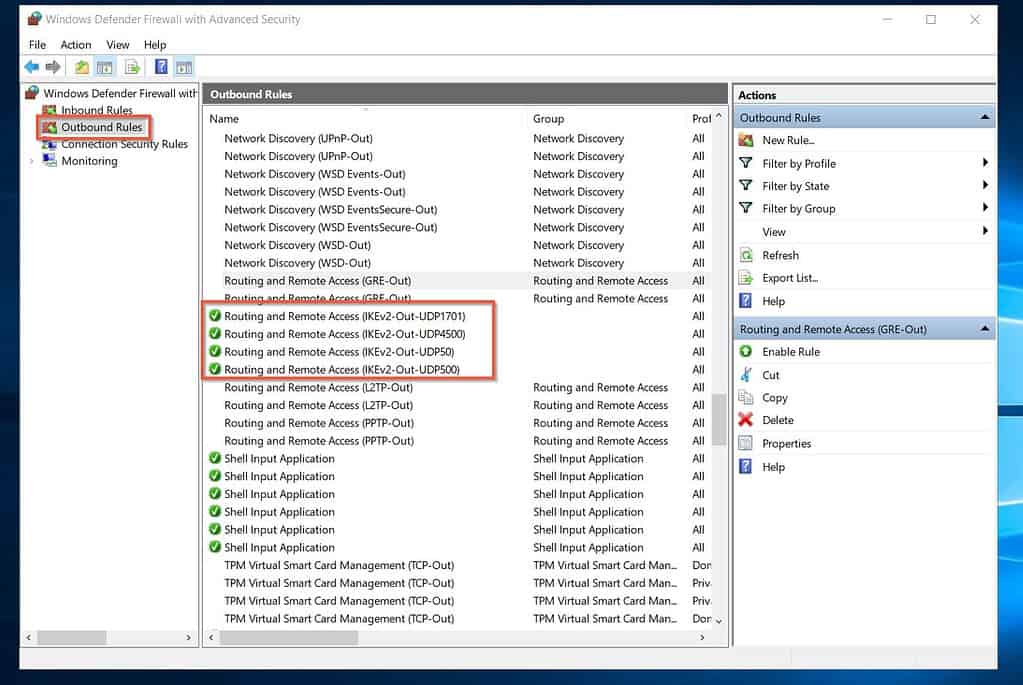
Task: Click Delete in the Actions pane
Action: tap(778, 420)
